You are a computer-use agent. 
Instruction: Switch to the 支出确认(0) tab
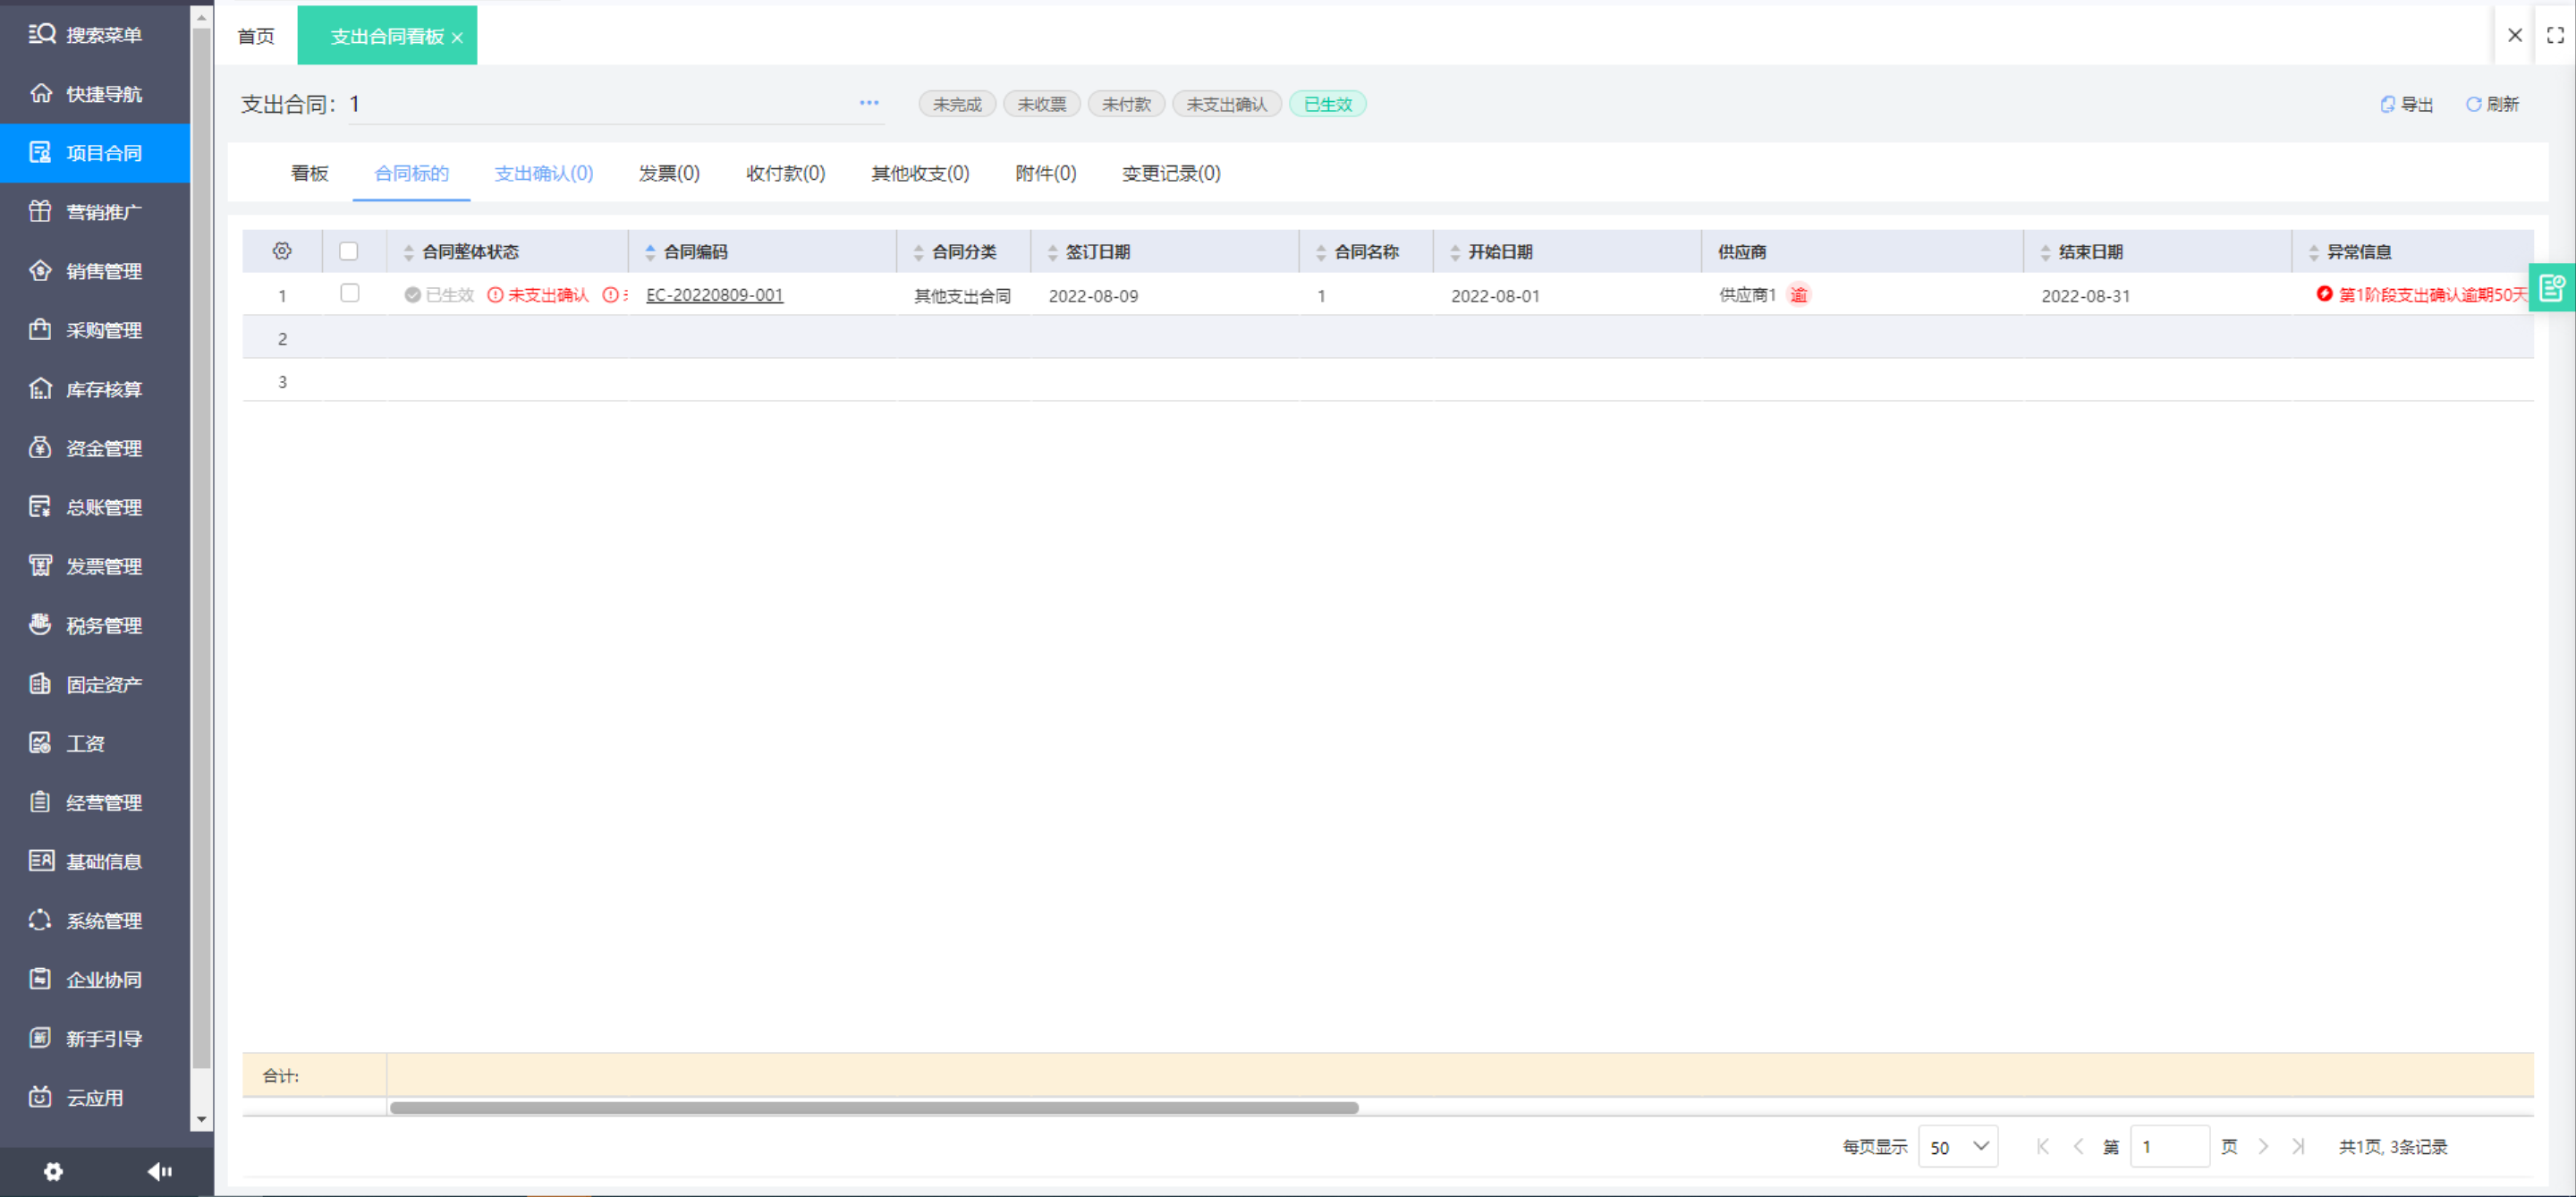pyautogui.click(x=546, y=173)
